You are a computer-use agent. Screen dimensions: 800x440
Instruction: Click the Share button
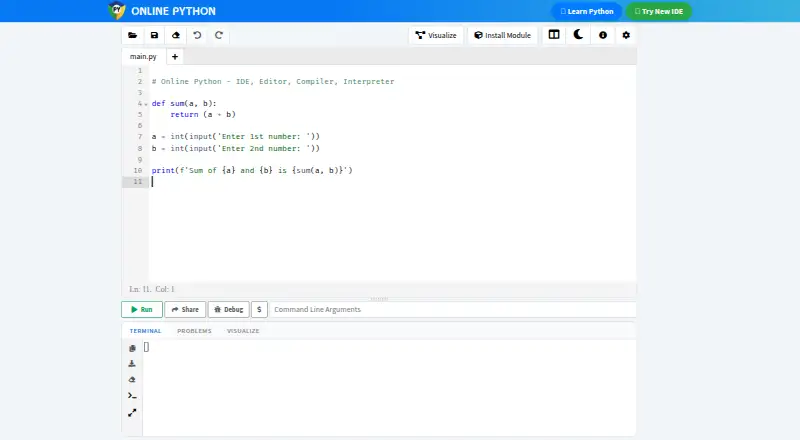[185, 309]
